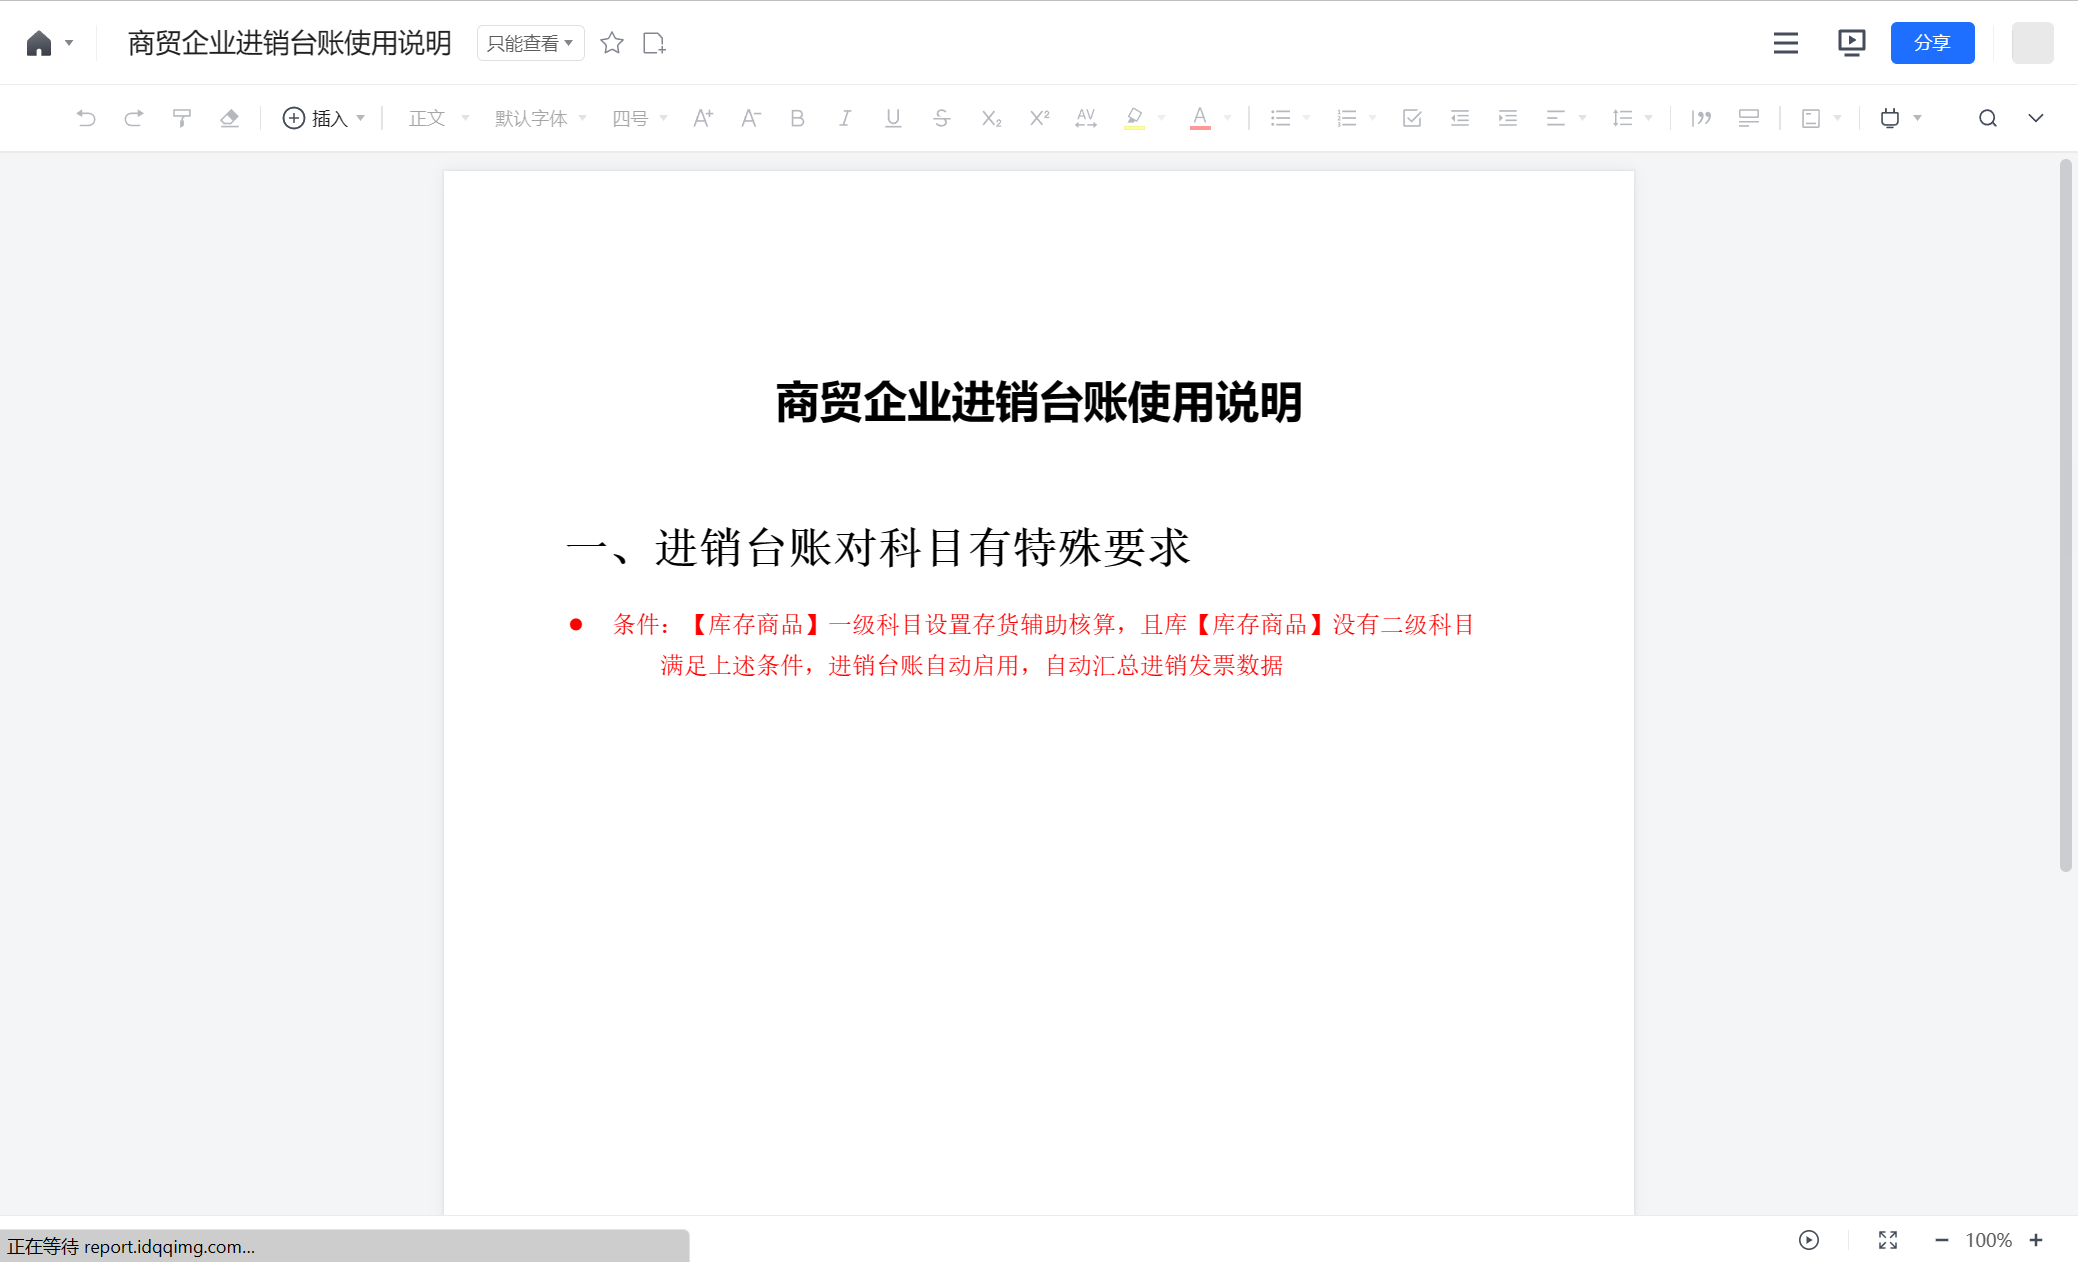Click the decrease font size icon
Screen dimensions: 2078x1262
(x=751, y=117)
